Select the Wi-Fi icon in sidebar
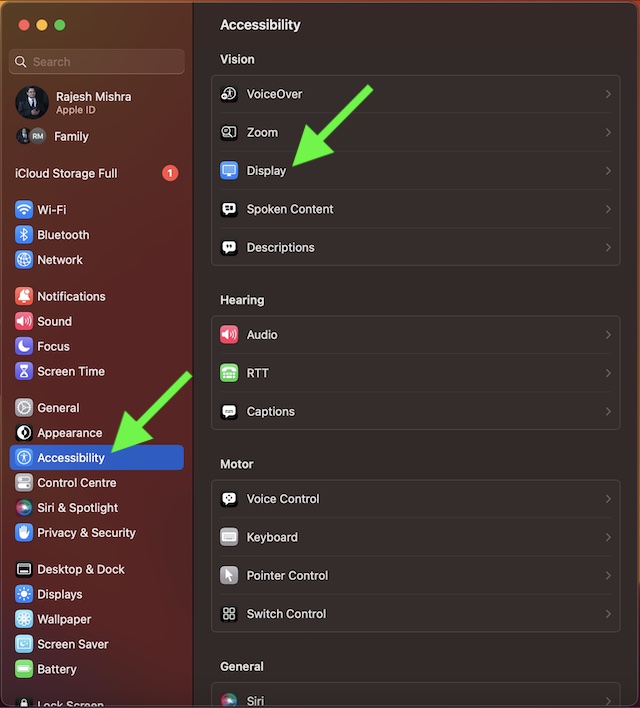The image size is (640, 708). [x=24, y=210]
